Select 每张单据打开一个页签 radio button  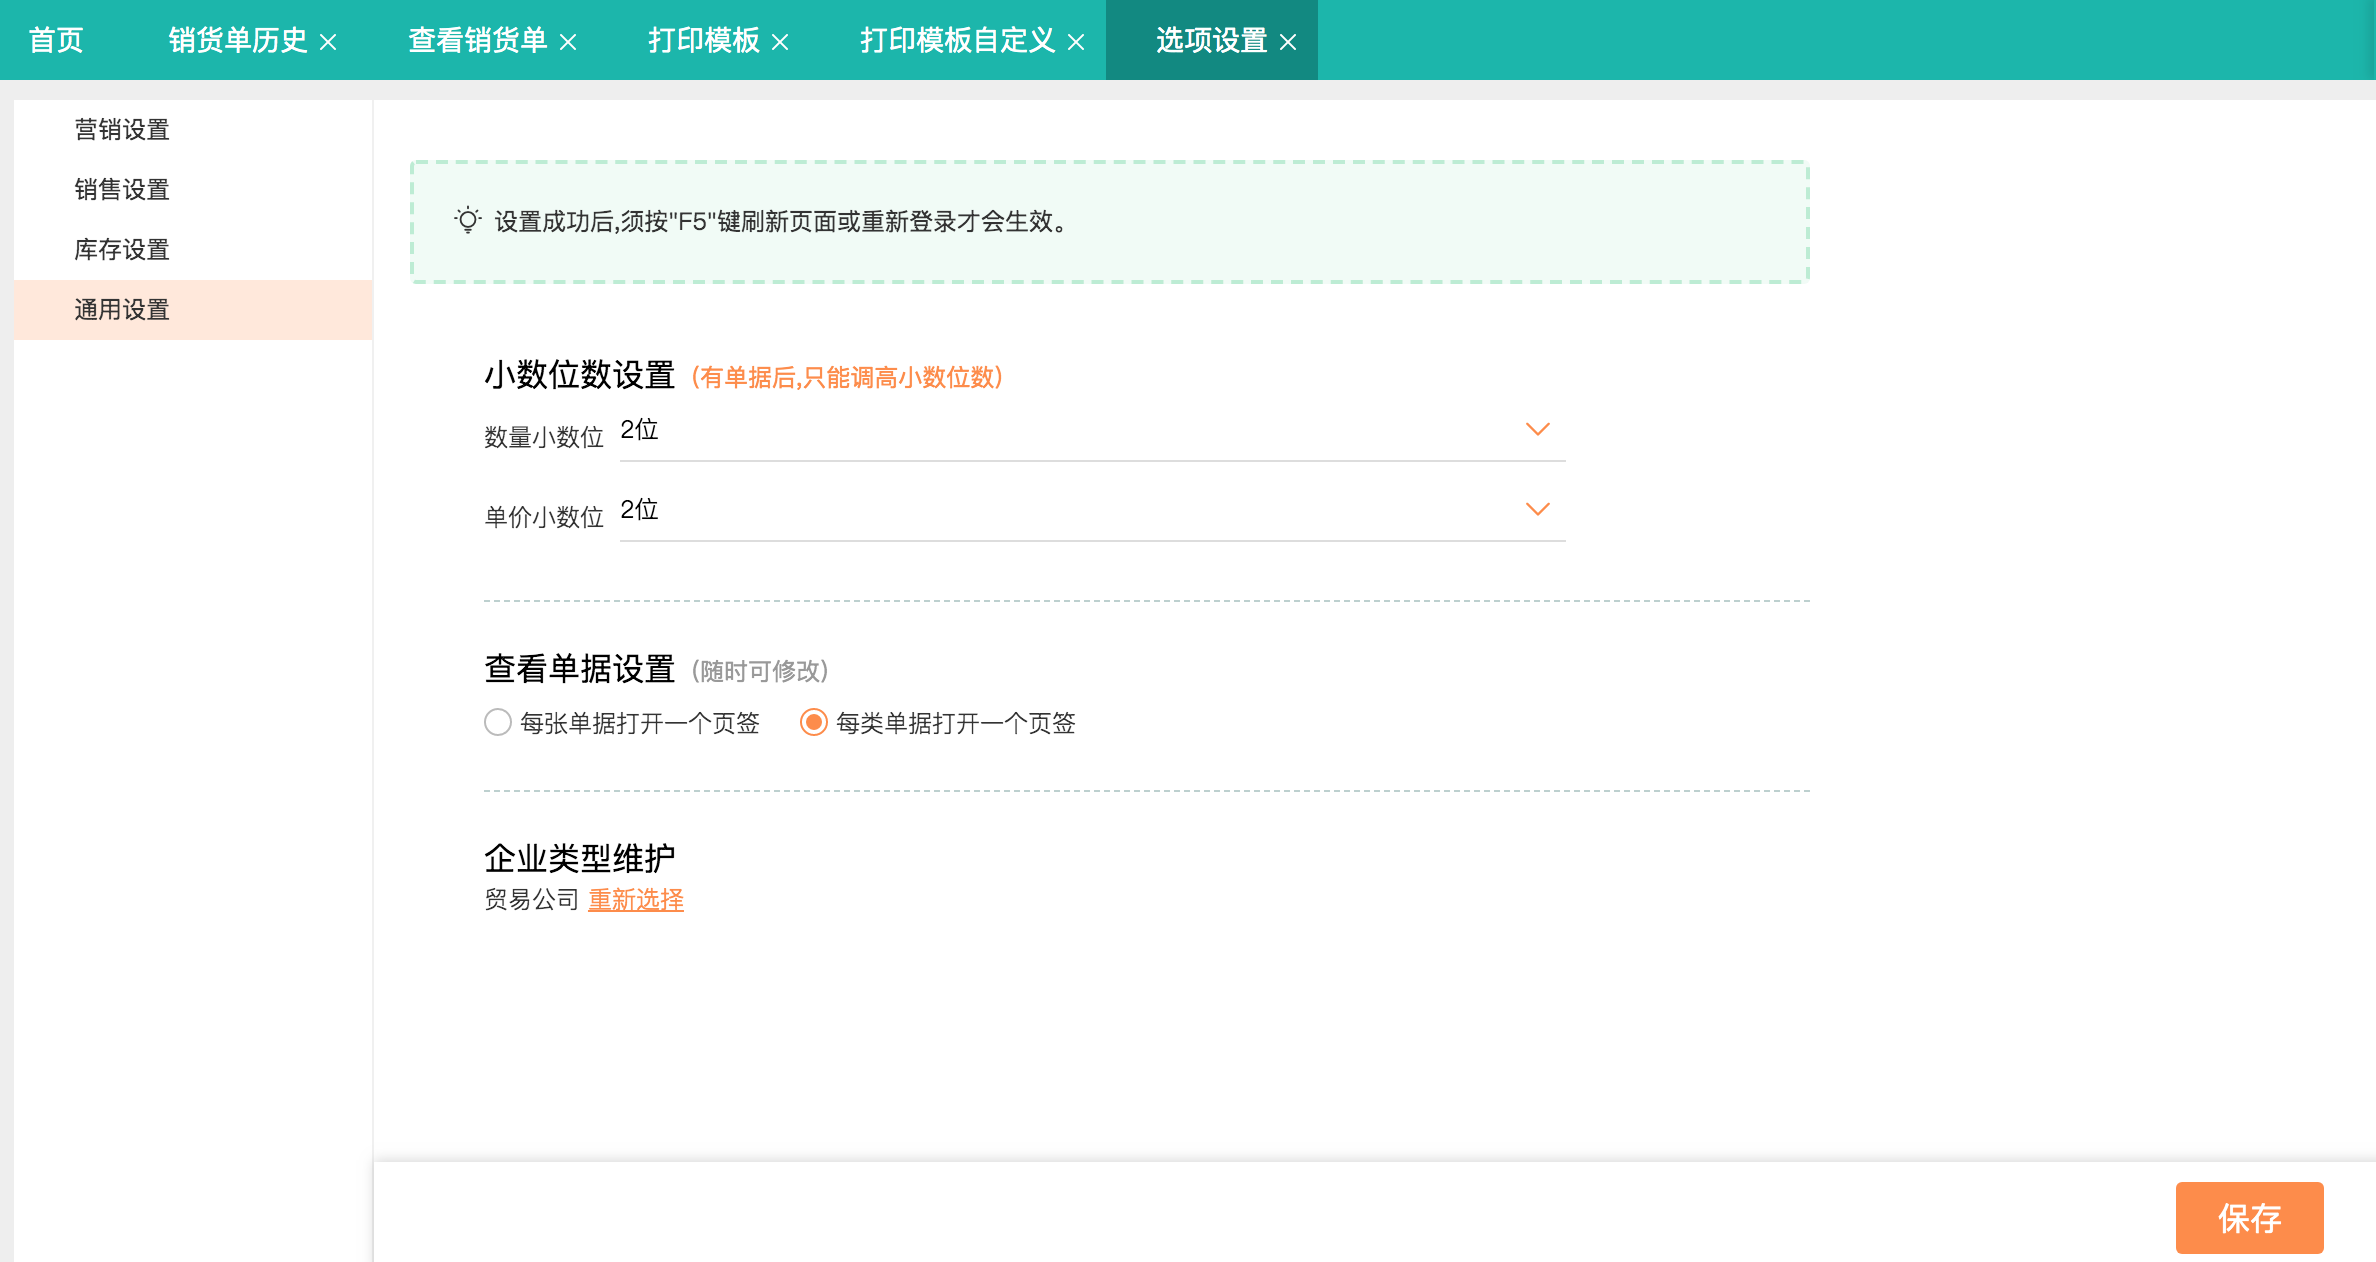[495, 723]
